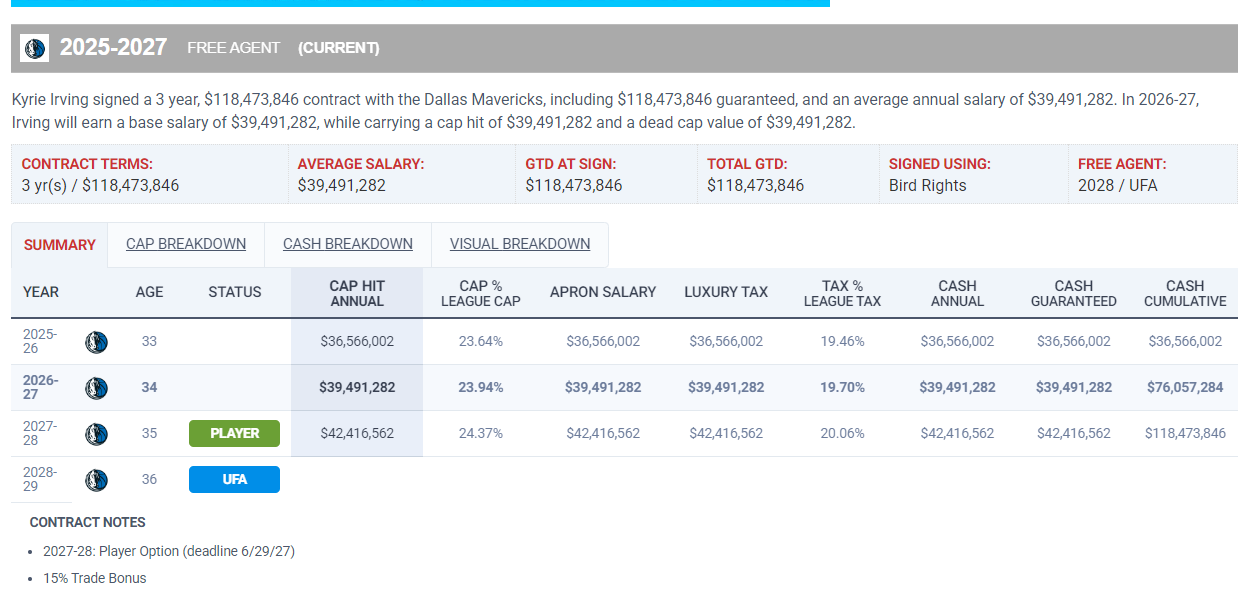Click the Status column header
Viewport: 1241px width, 599px height.
pos(235,292)
